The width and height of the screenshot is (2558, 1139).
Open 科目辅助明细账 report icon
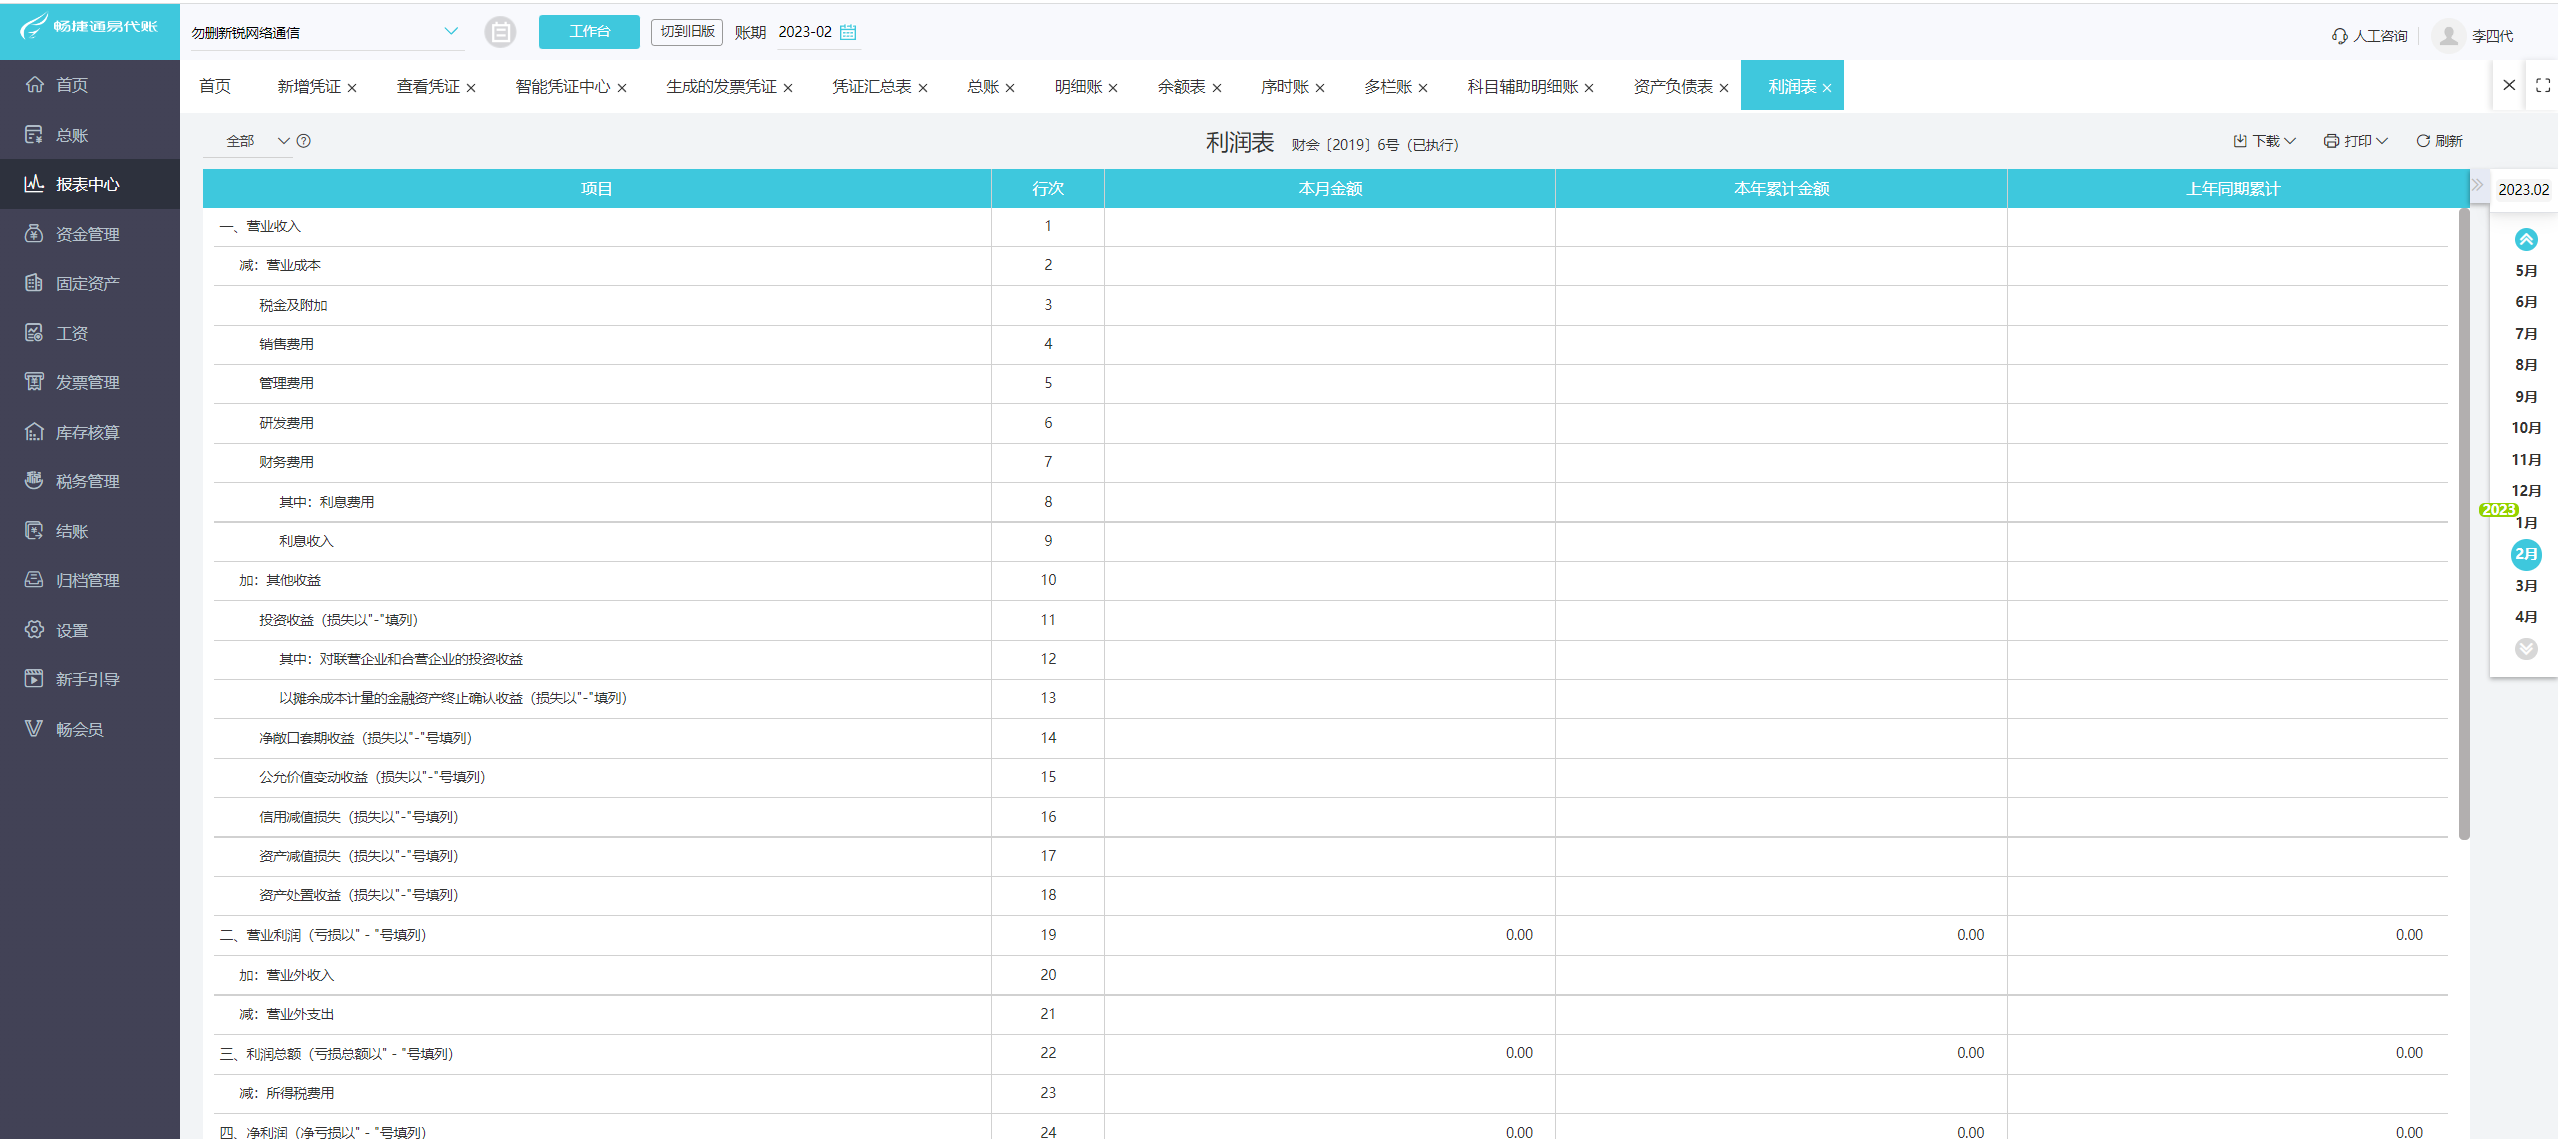click(1519, 86)
